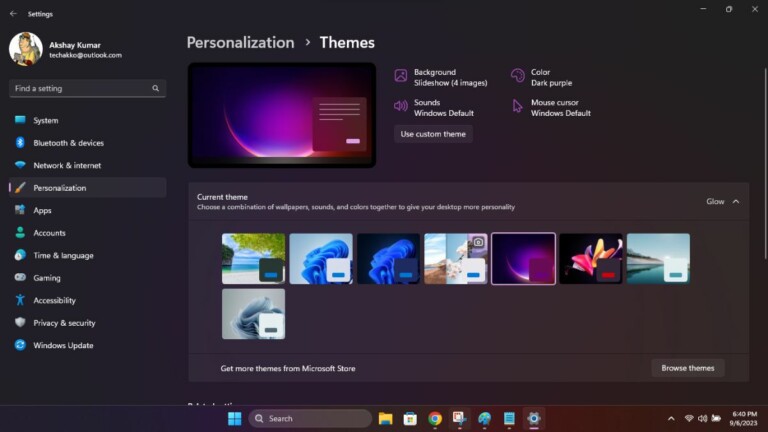Click the Mouse cursor pointer icon
Viewport: 768px width, 432px height.
pos(517,106)
